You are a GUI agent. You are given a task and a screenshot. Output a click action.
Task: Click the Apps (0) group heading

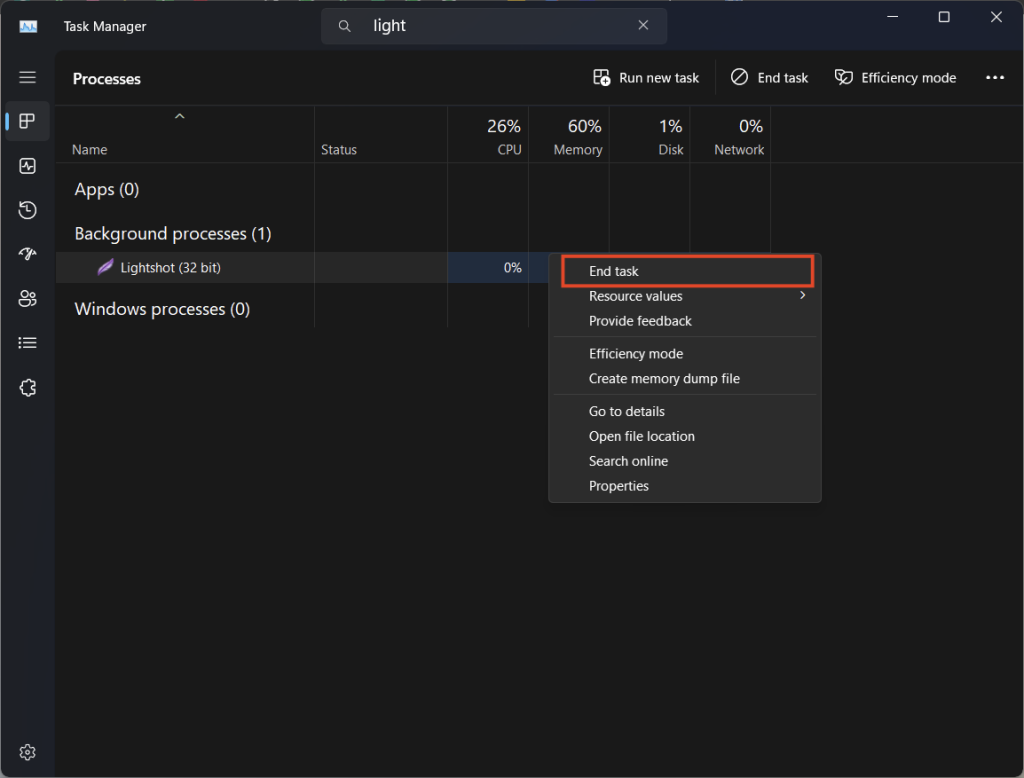coord(106,189)
